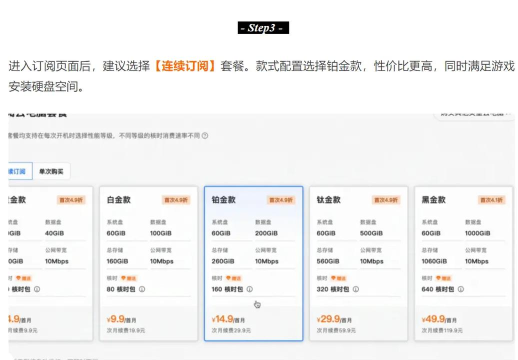Click the 40GiB data disk value
Image resolution: width=518 pixels, height=360 pixels.
54,233
